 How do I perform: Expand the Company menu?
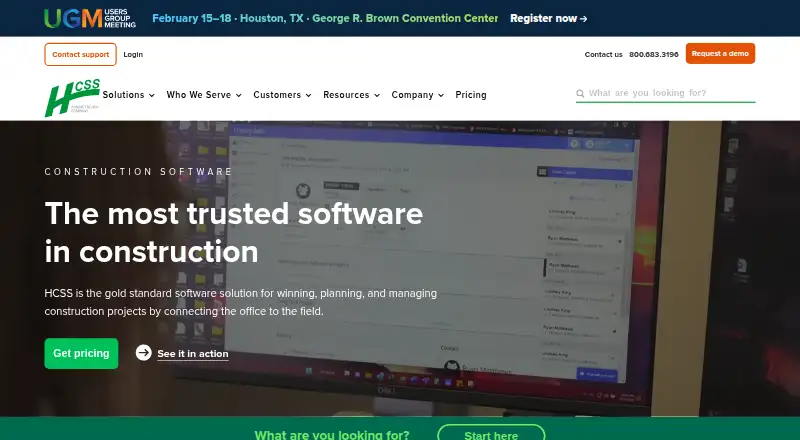pos(418,95)
